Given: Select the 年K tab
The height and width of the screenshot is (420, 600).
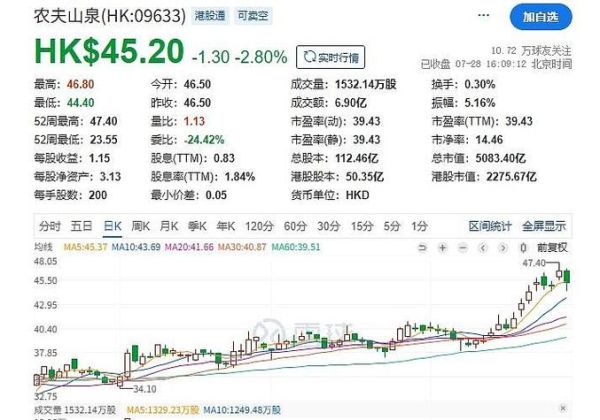Looking at the screenshot, I should click(x=225, y=226).
